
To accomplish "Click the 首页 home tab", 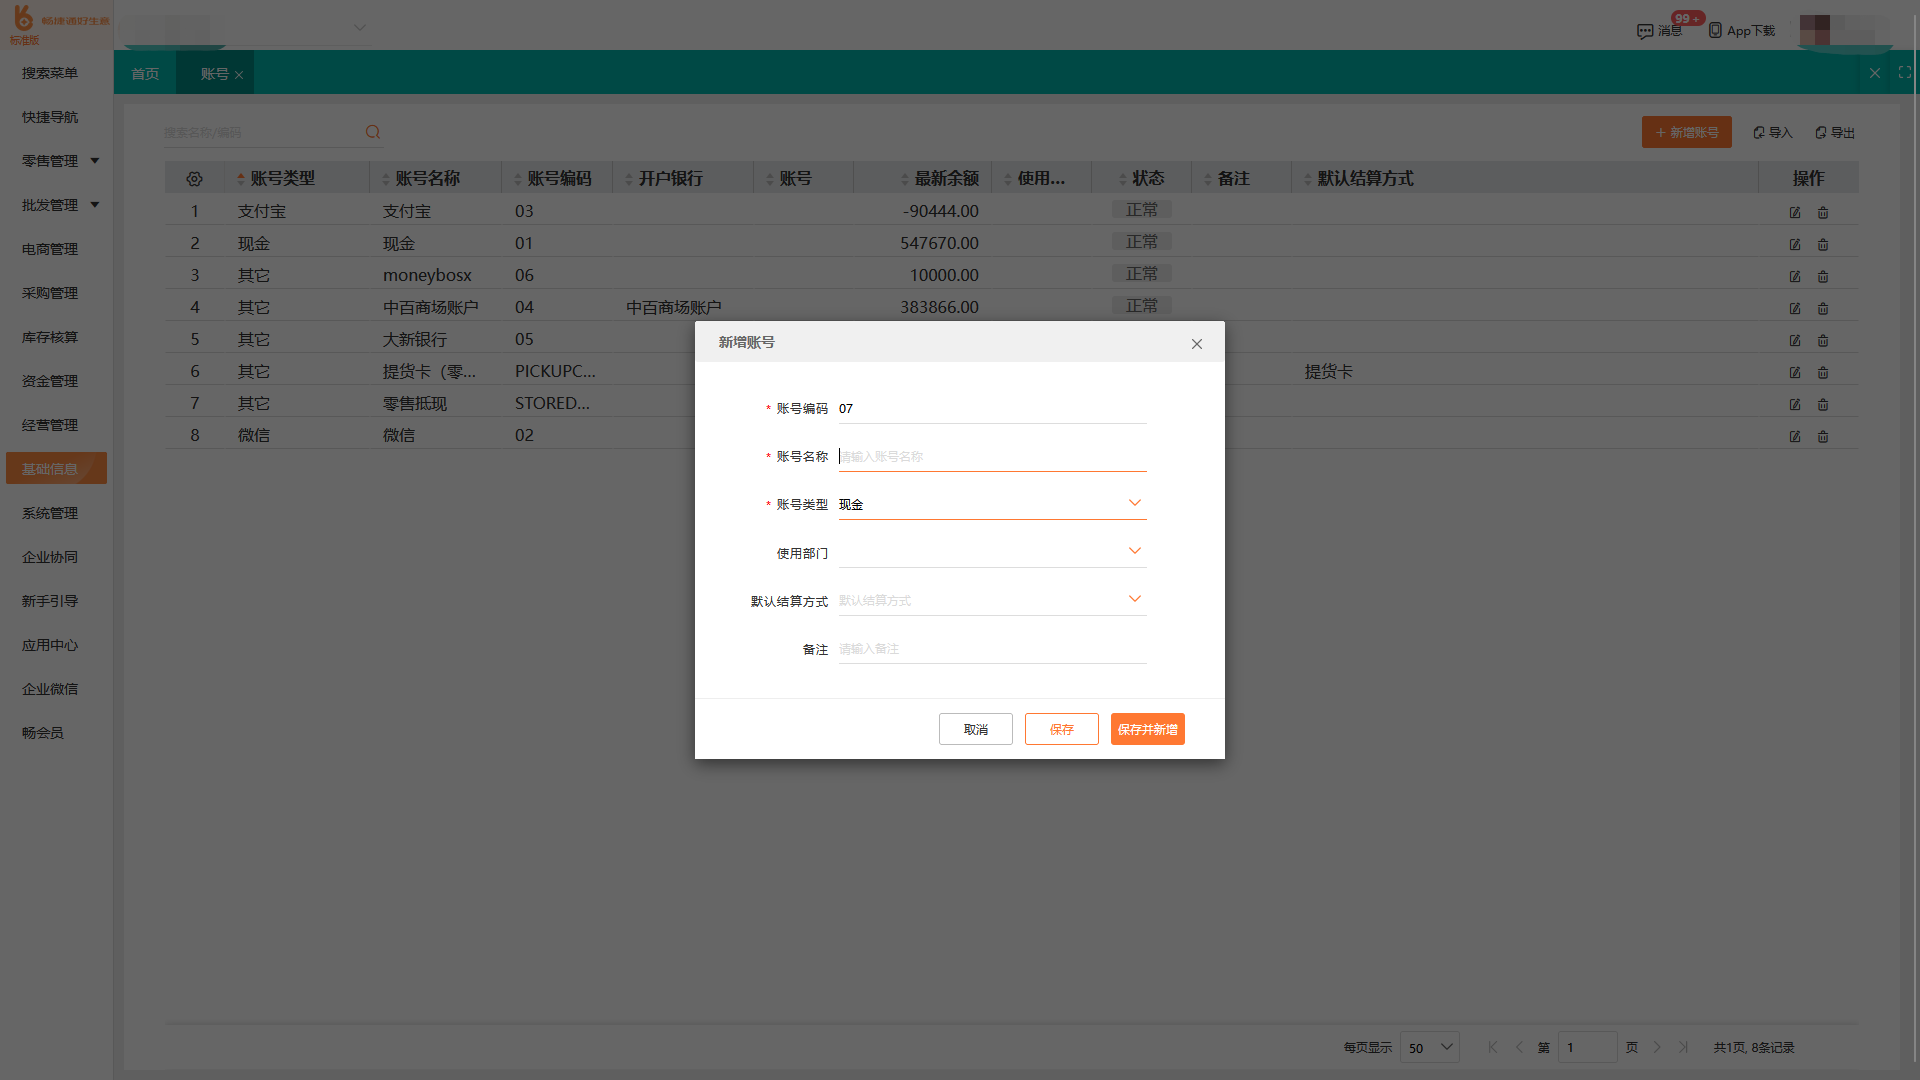I will [x=144, y=73].
